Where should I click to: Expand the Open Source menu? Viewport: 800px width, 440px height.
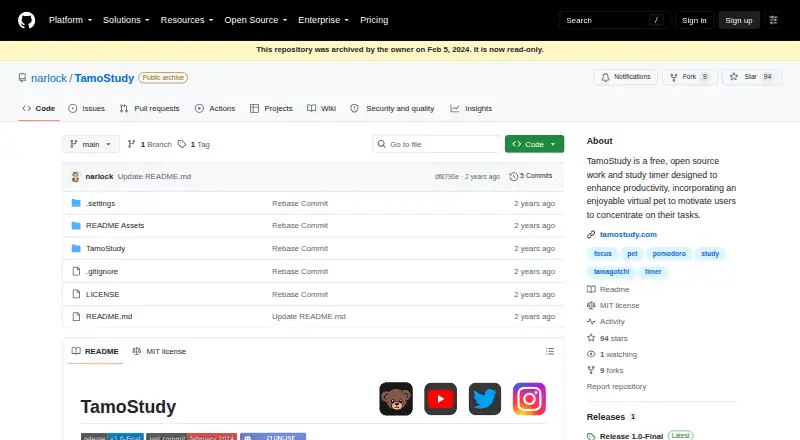(256, 20)
